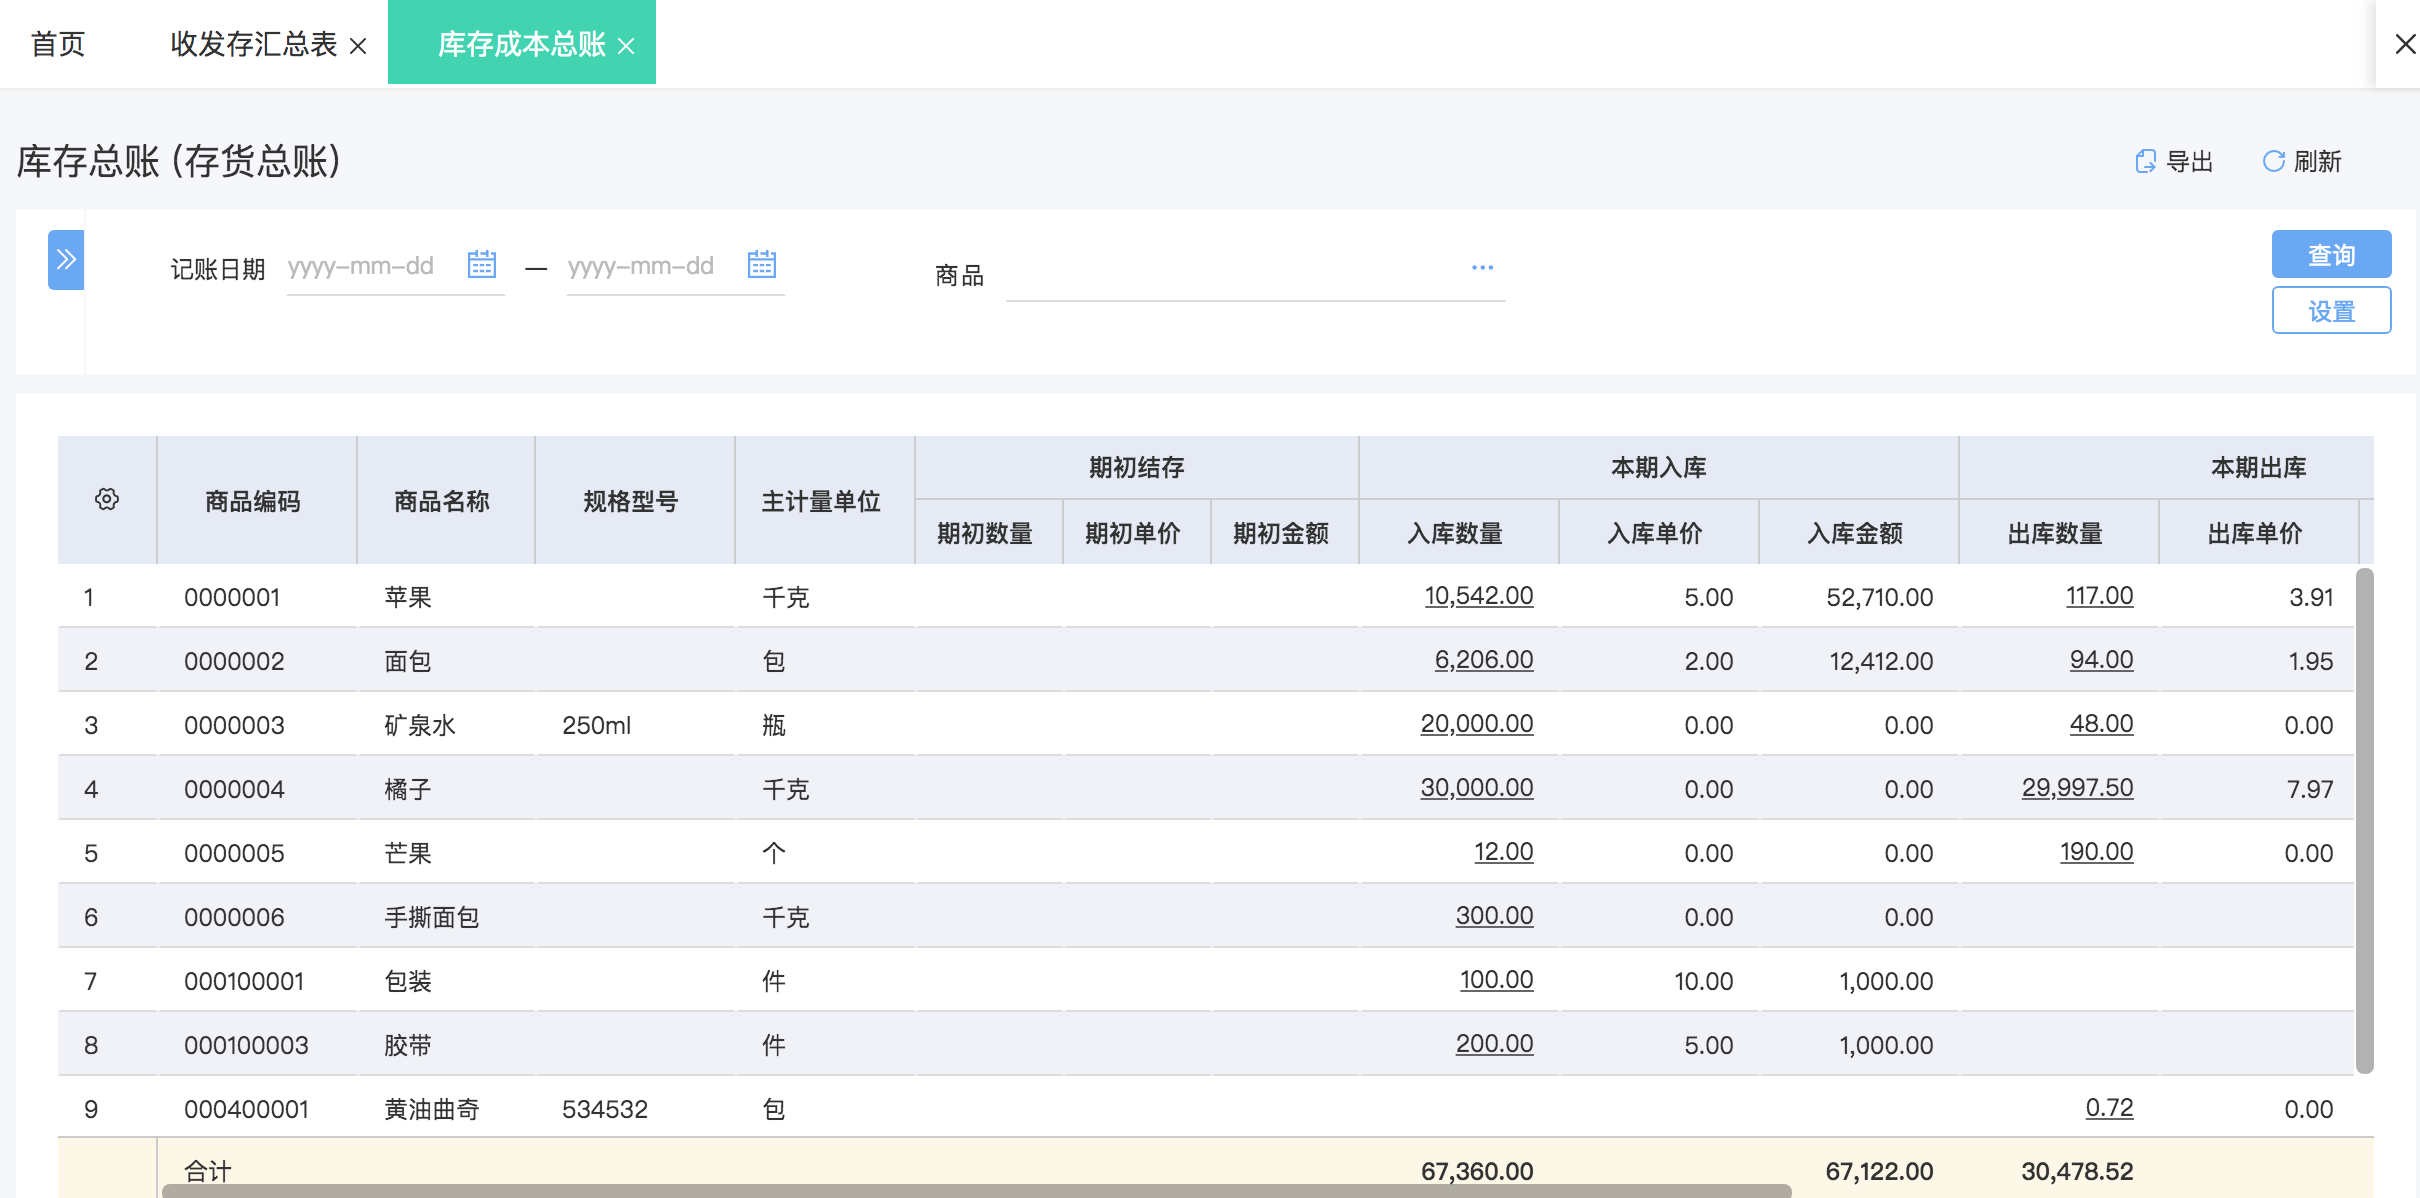Click the calendar icon for end date

(762, 266)
